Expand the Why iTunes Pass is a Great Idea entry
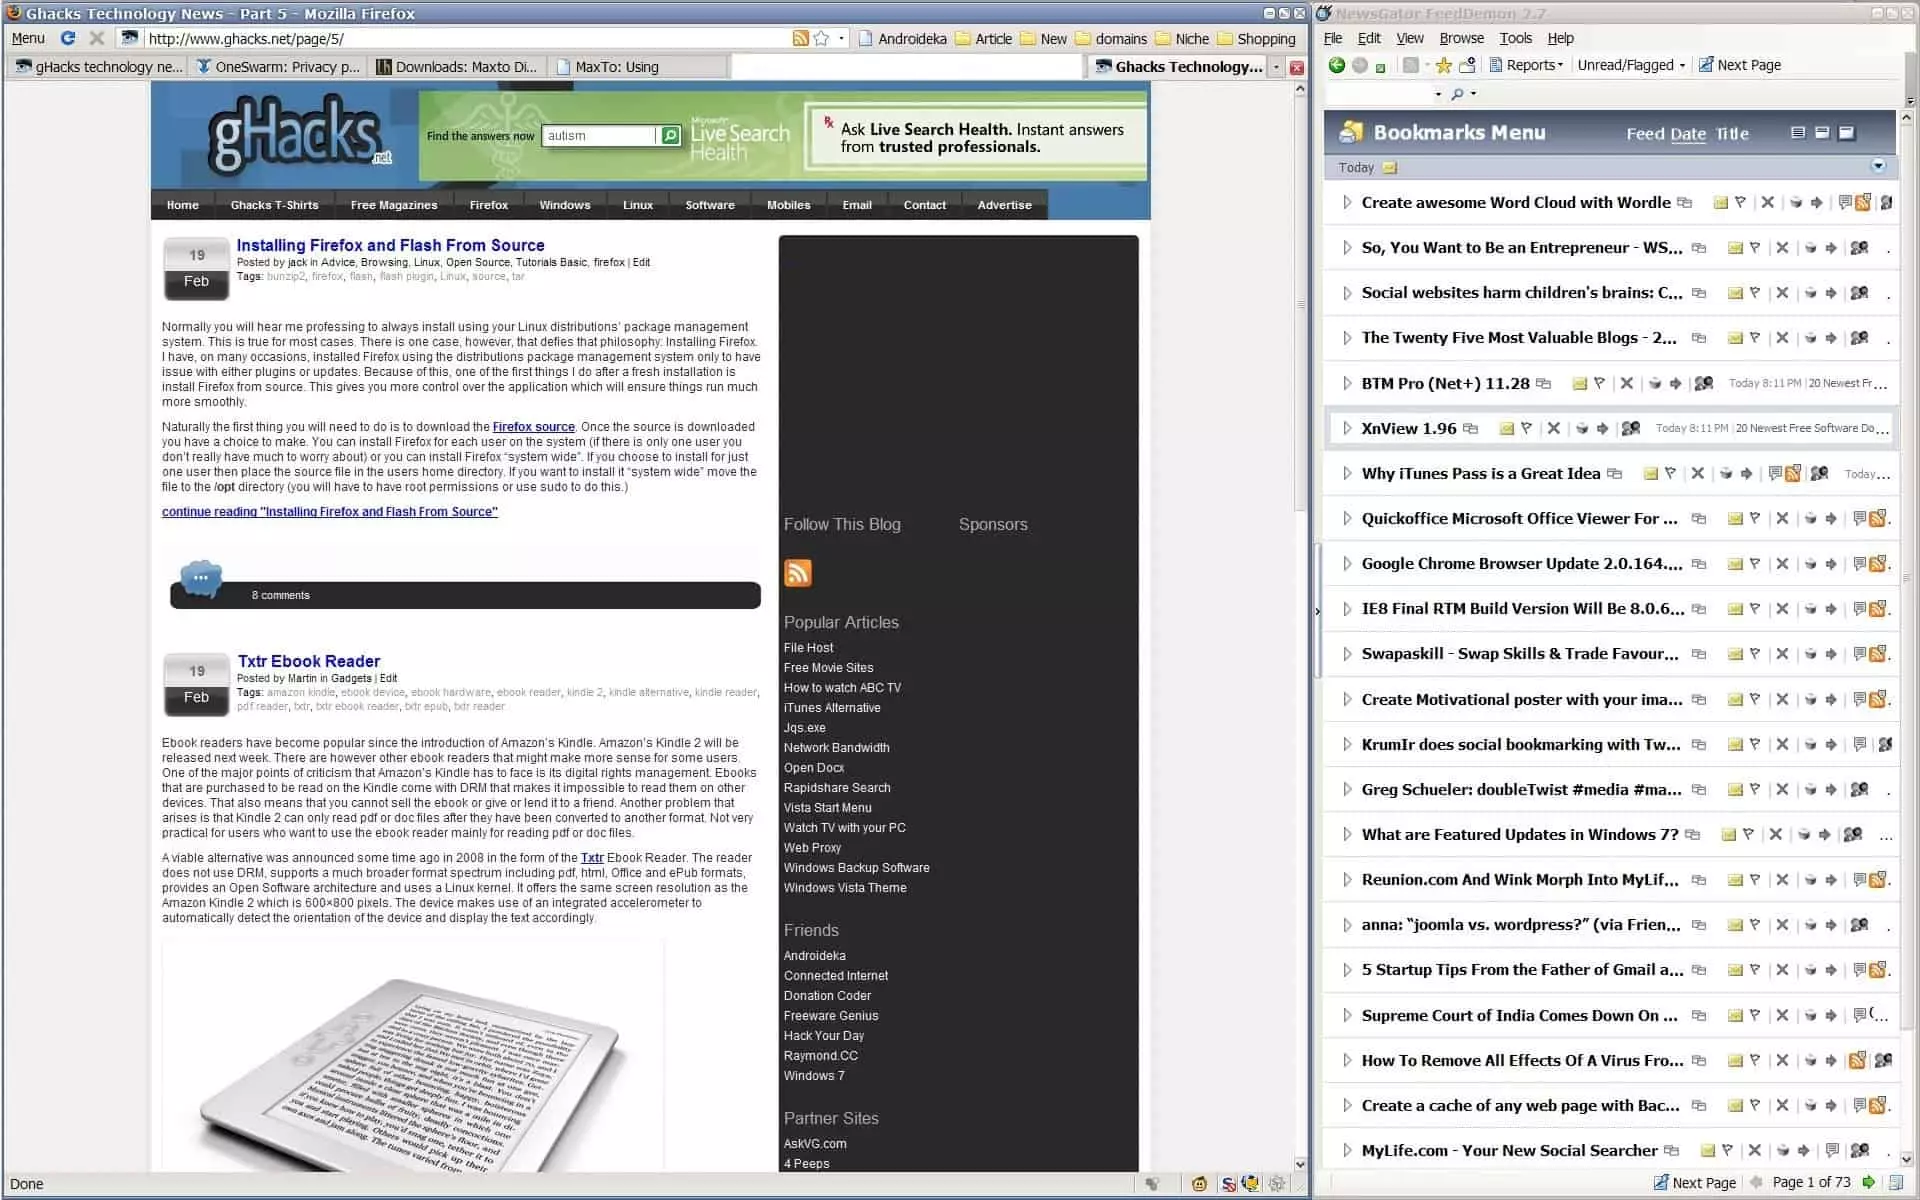Image resolution: width=1920 pixels, height=1200 pixels. point(1344,473)
